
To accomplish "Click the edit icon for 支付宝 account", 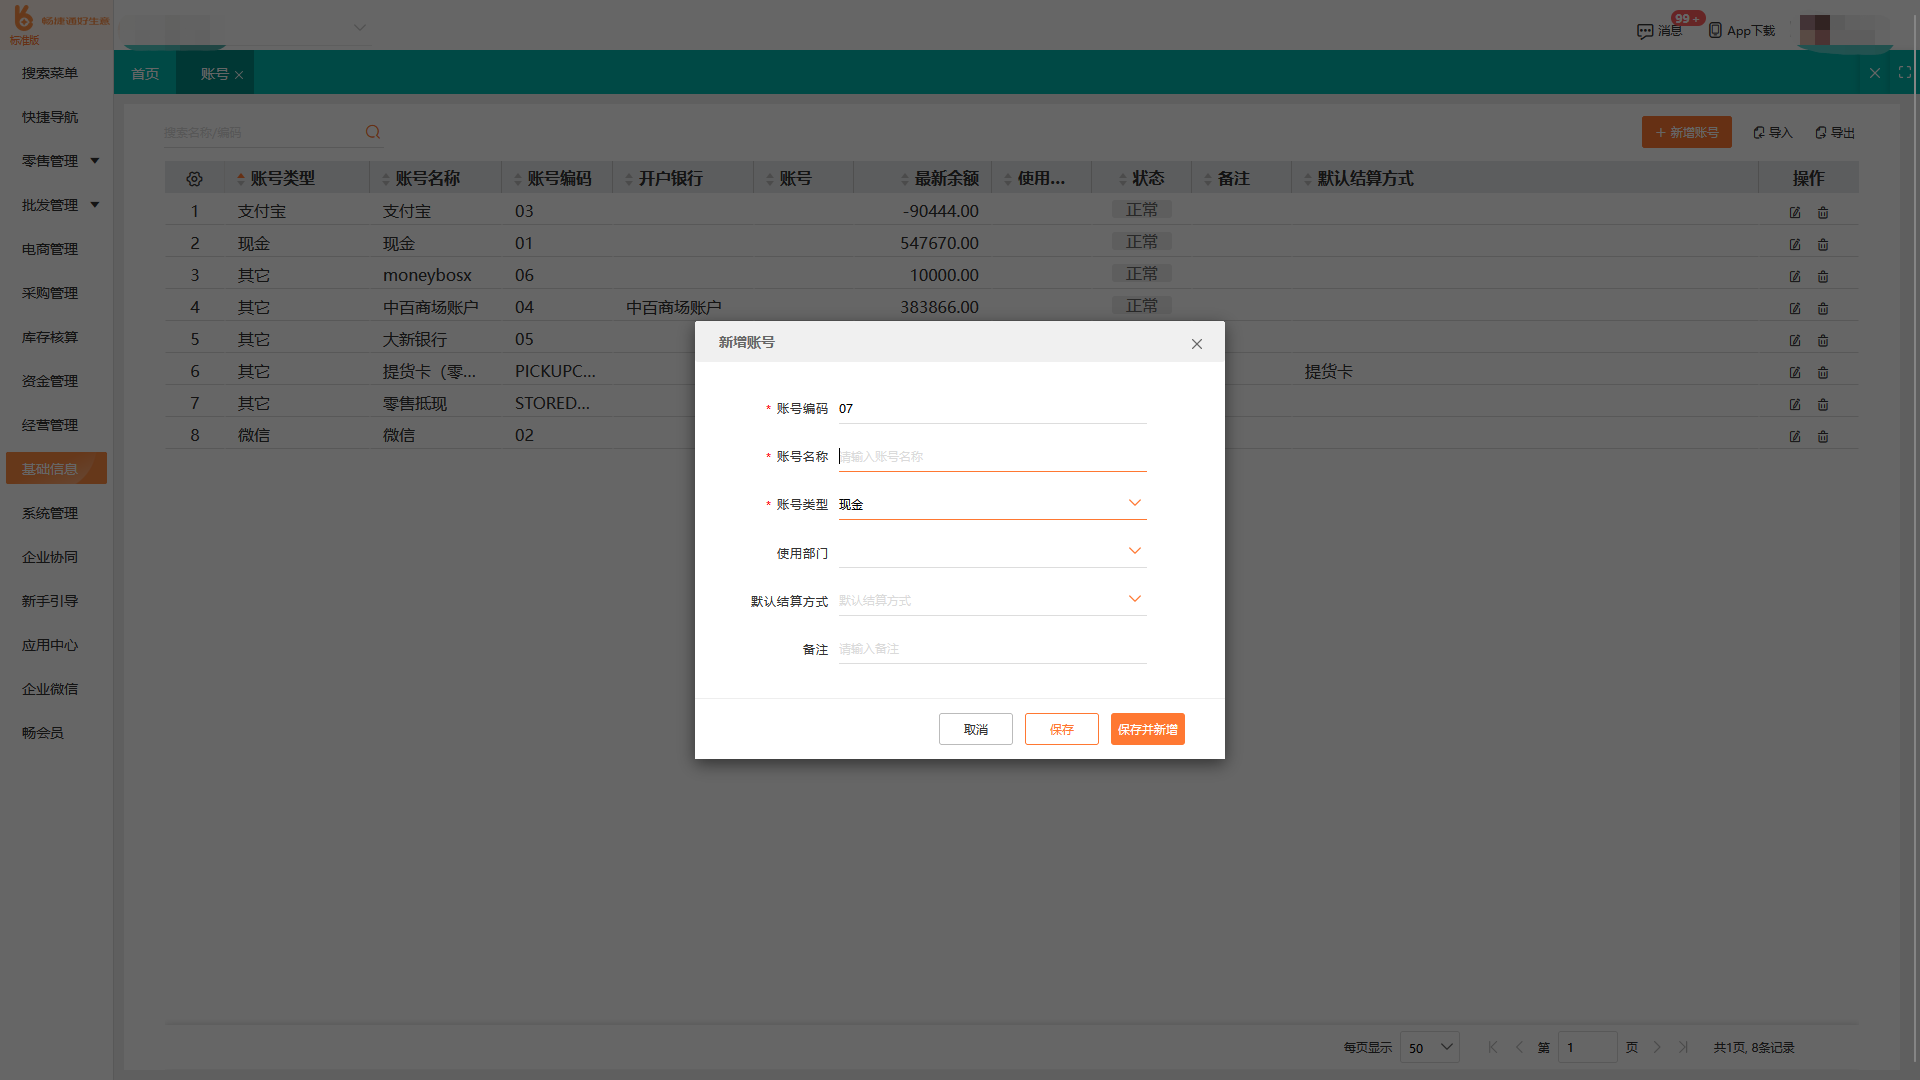I will [1795, 212].
